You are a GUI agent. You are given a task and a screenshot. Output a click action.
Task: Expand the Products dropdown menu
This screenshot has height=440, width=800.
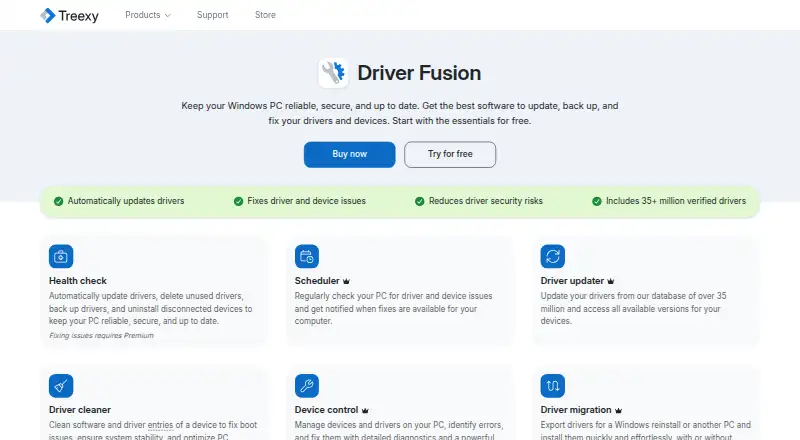point(148,15)
